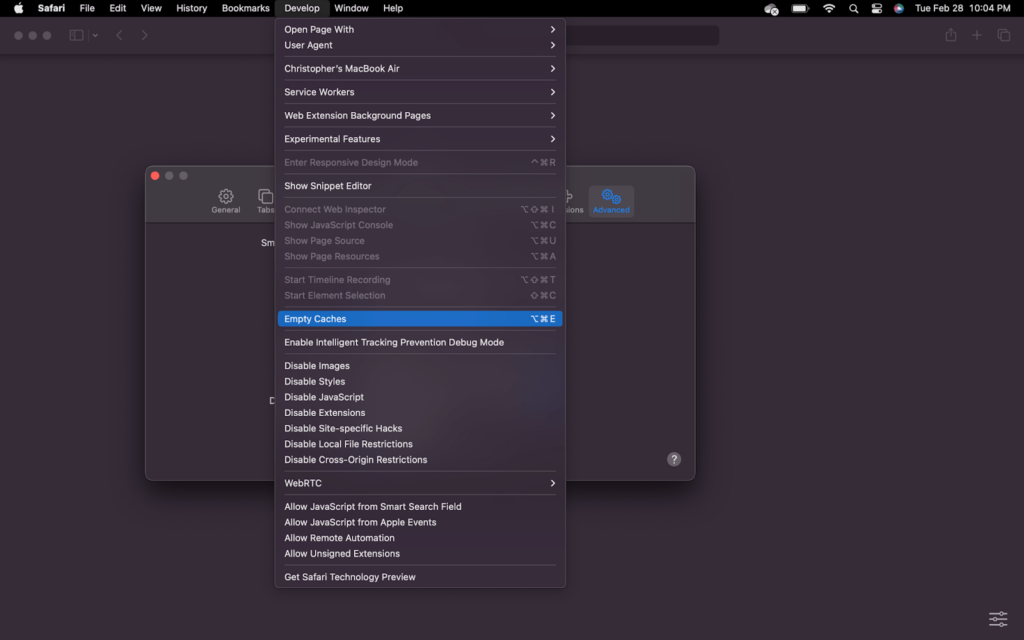Toggle Disable Local File Restrictions
This screenshot has height=640, width=1024.
[x=420, y=444]
